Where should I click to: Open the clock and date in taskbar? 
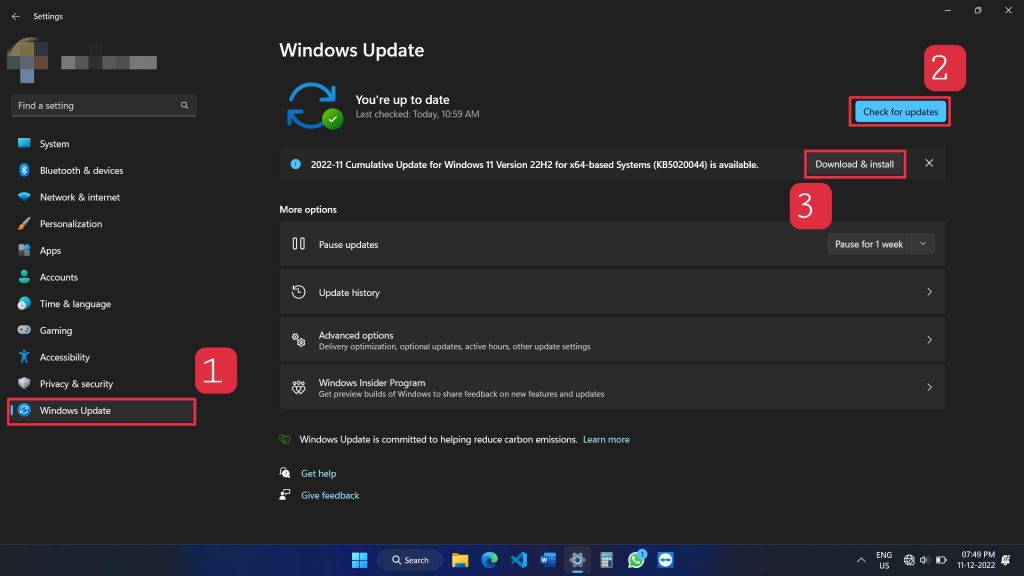click(x=977, y=560)
